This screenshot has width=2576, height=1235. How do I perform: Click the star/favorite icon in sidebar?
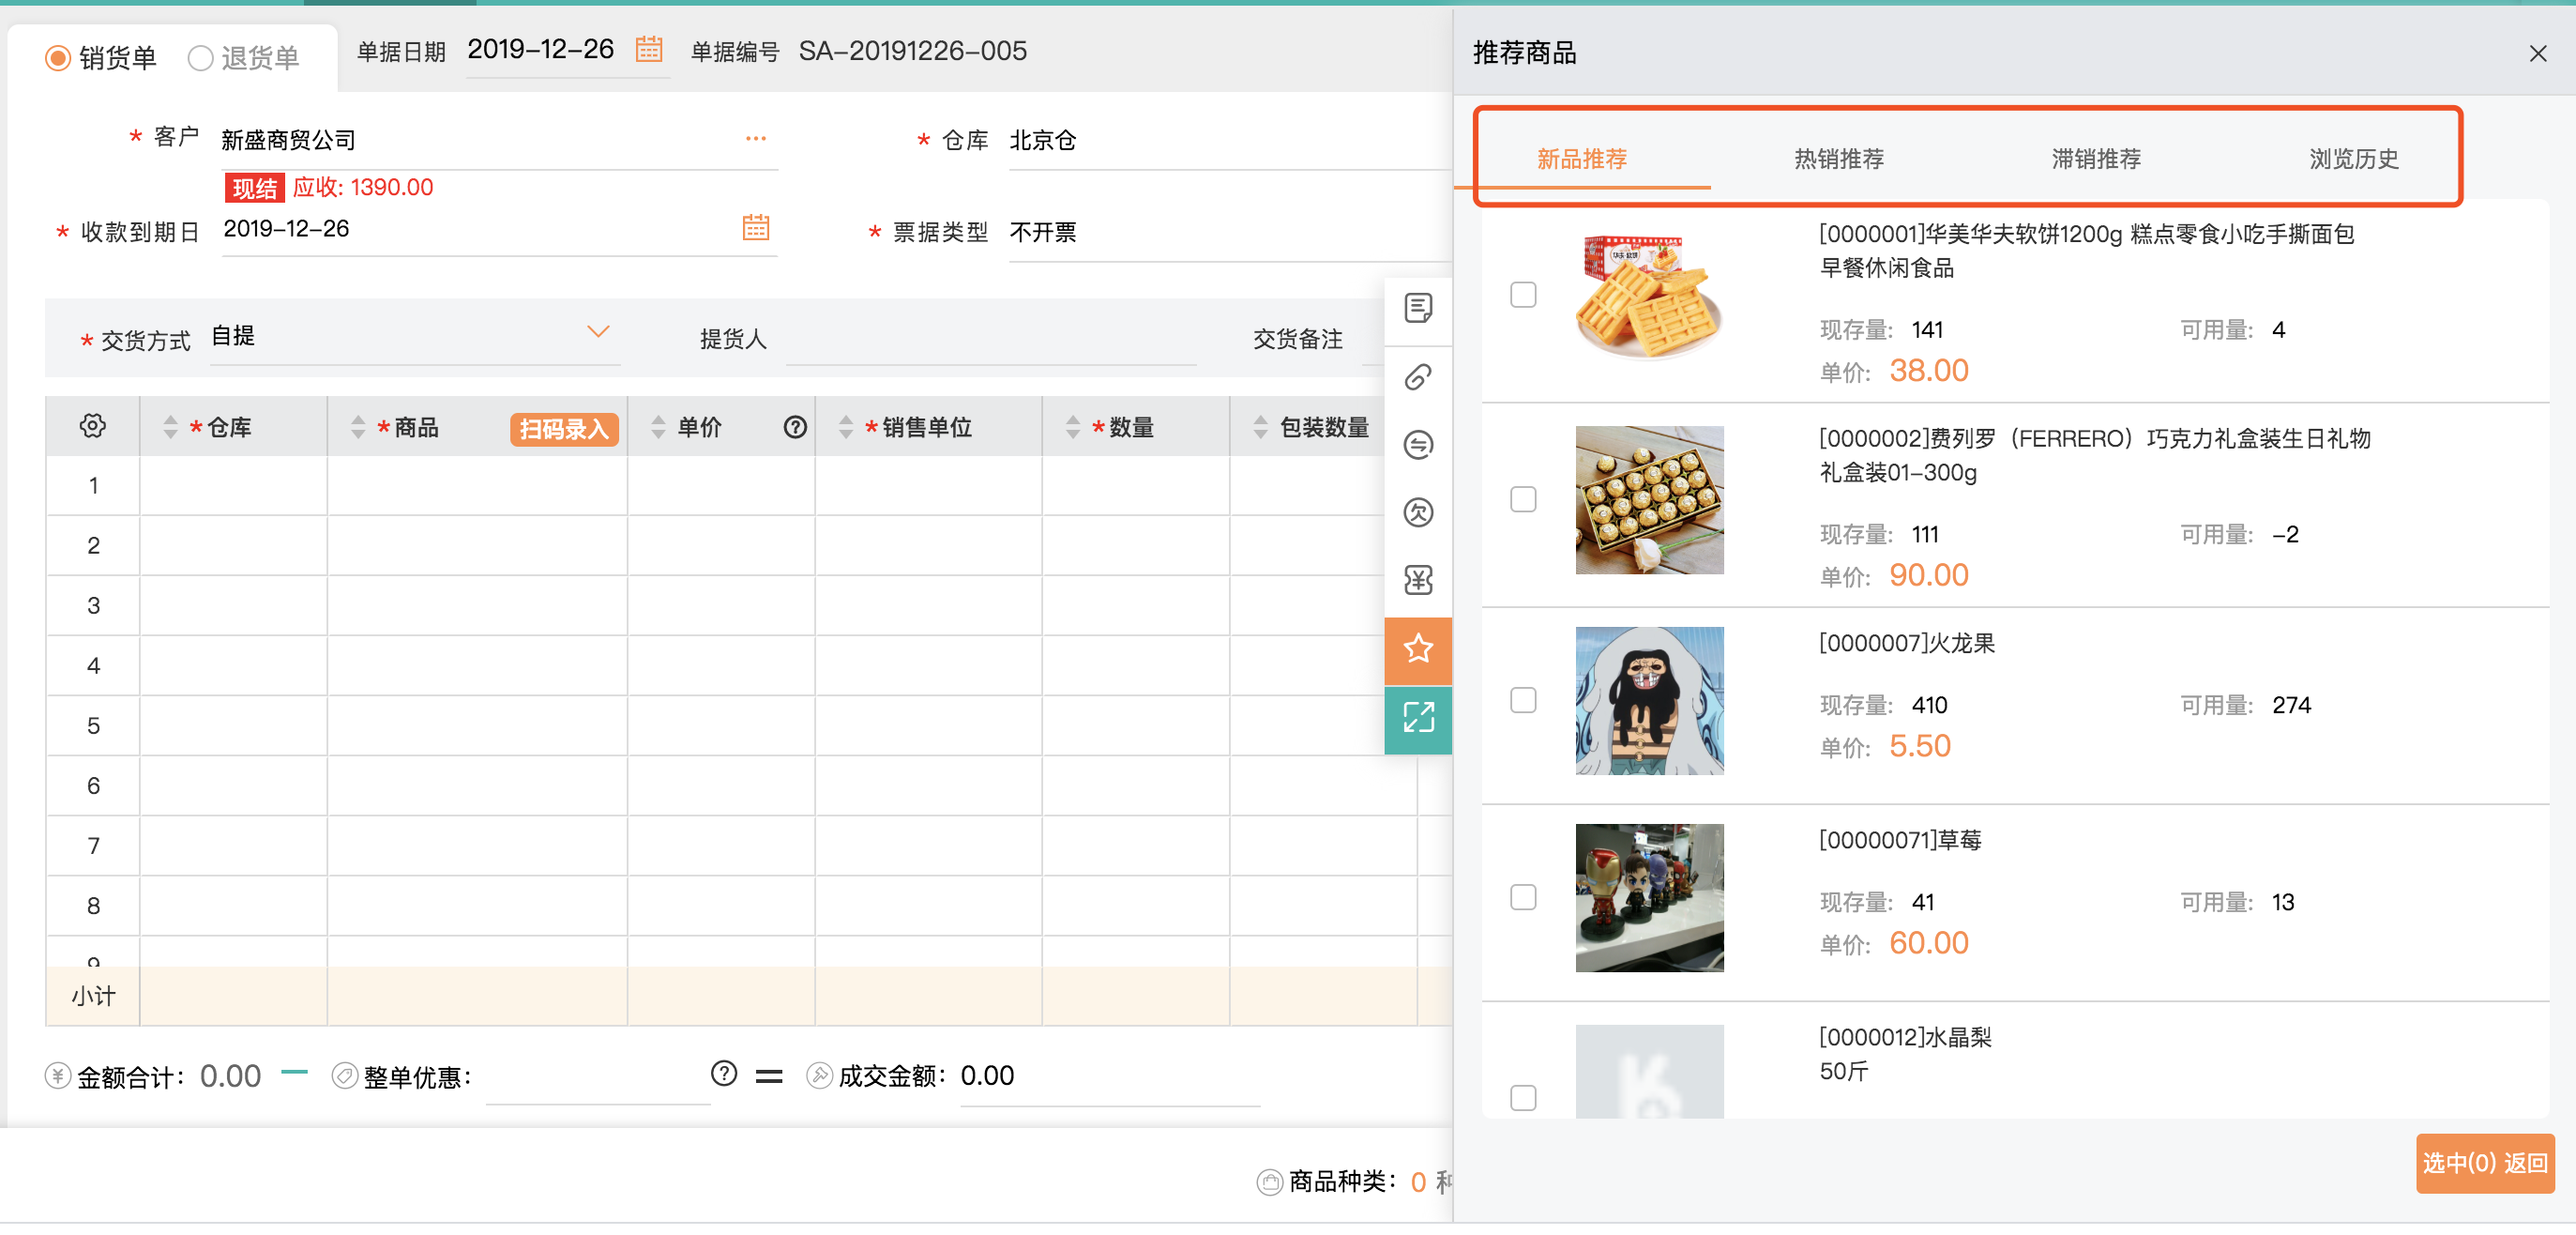click(1417, 649)
